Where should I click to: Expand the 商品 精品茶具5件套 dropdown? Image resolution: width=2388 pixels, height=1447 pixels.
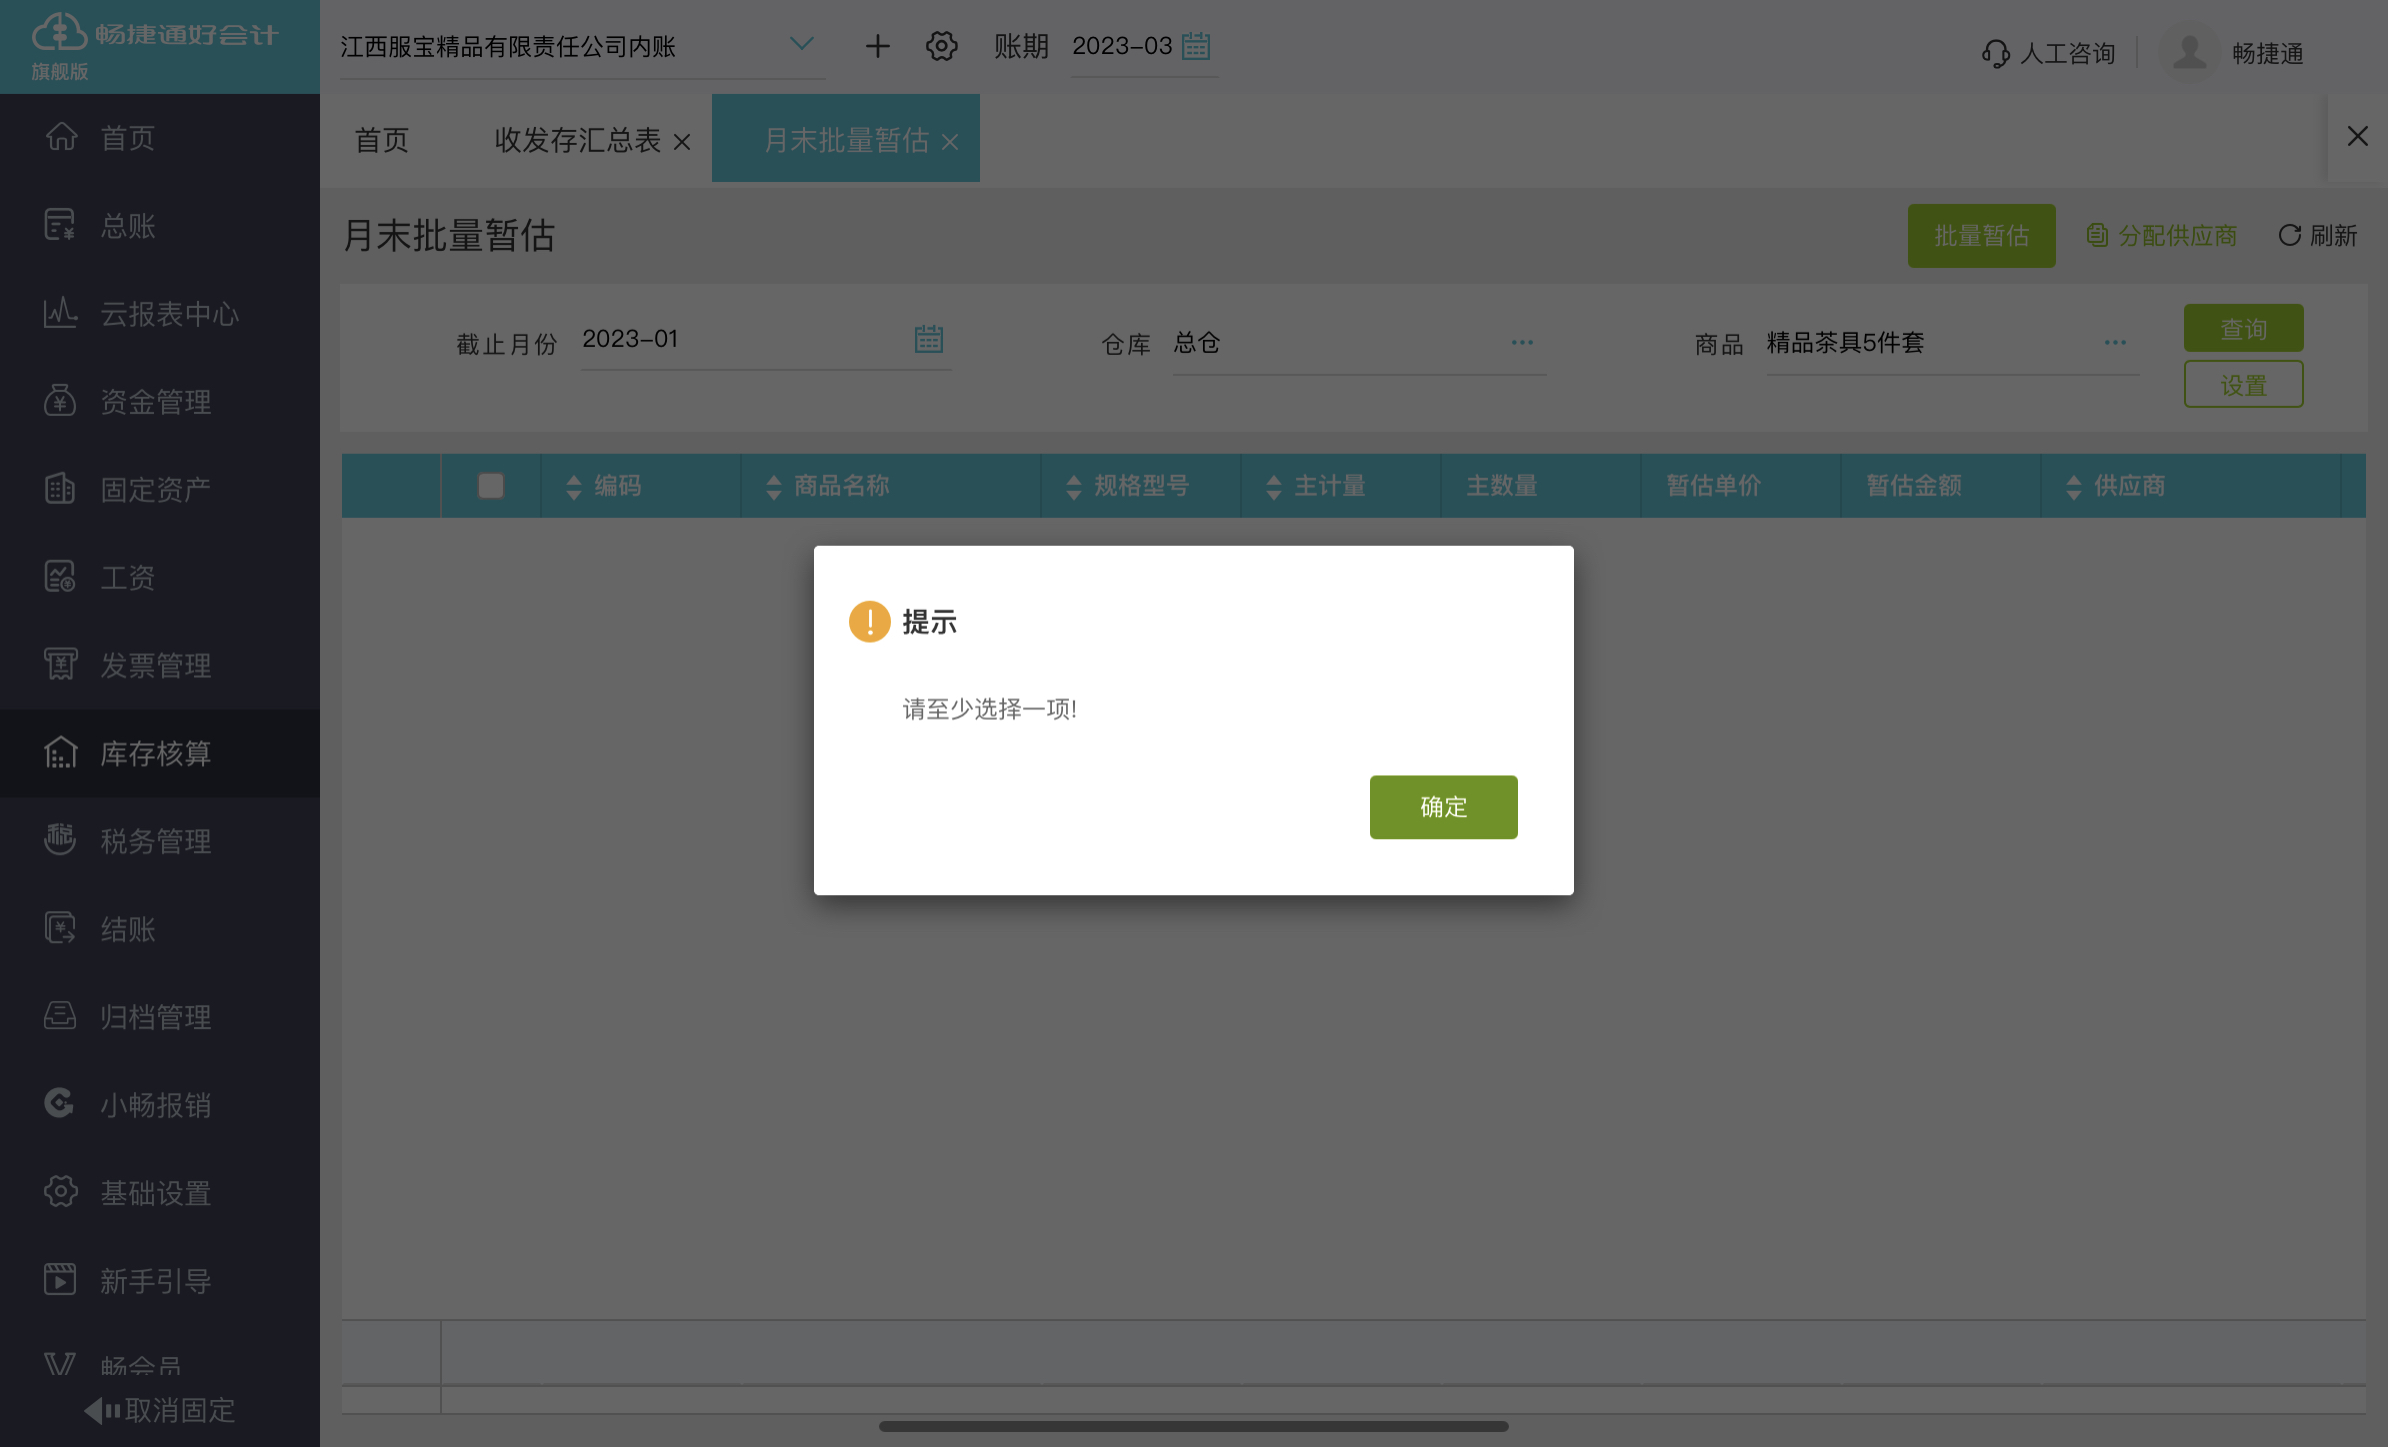[x=2117, y=343]
